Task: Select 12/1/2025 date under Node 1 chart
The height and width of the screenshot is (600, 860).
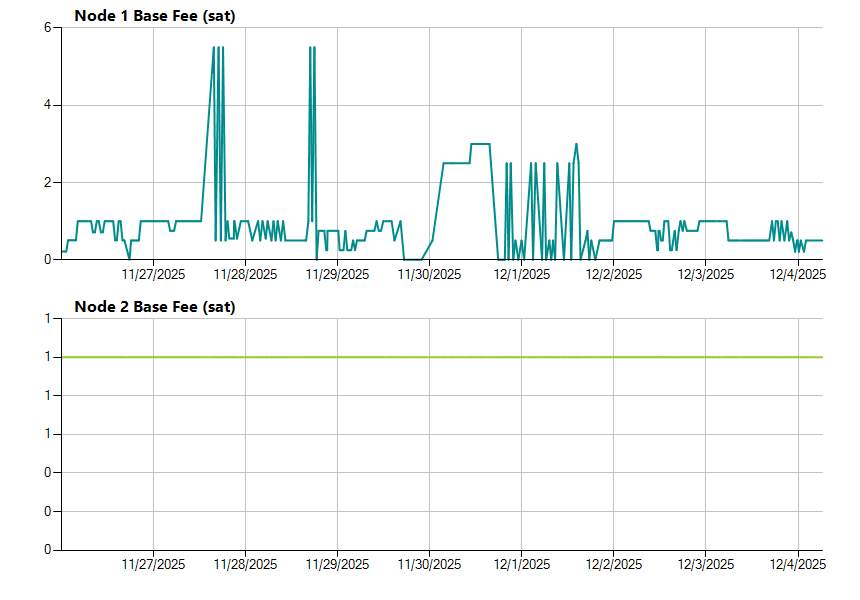Action: pos(521,273)
